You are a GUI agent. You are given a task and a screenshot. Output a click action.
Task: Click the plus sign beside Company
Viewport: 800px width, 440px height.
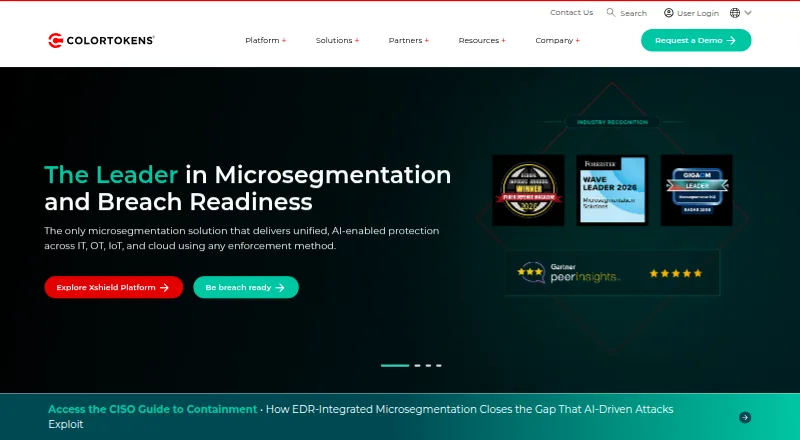tap(578, 40)
